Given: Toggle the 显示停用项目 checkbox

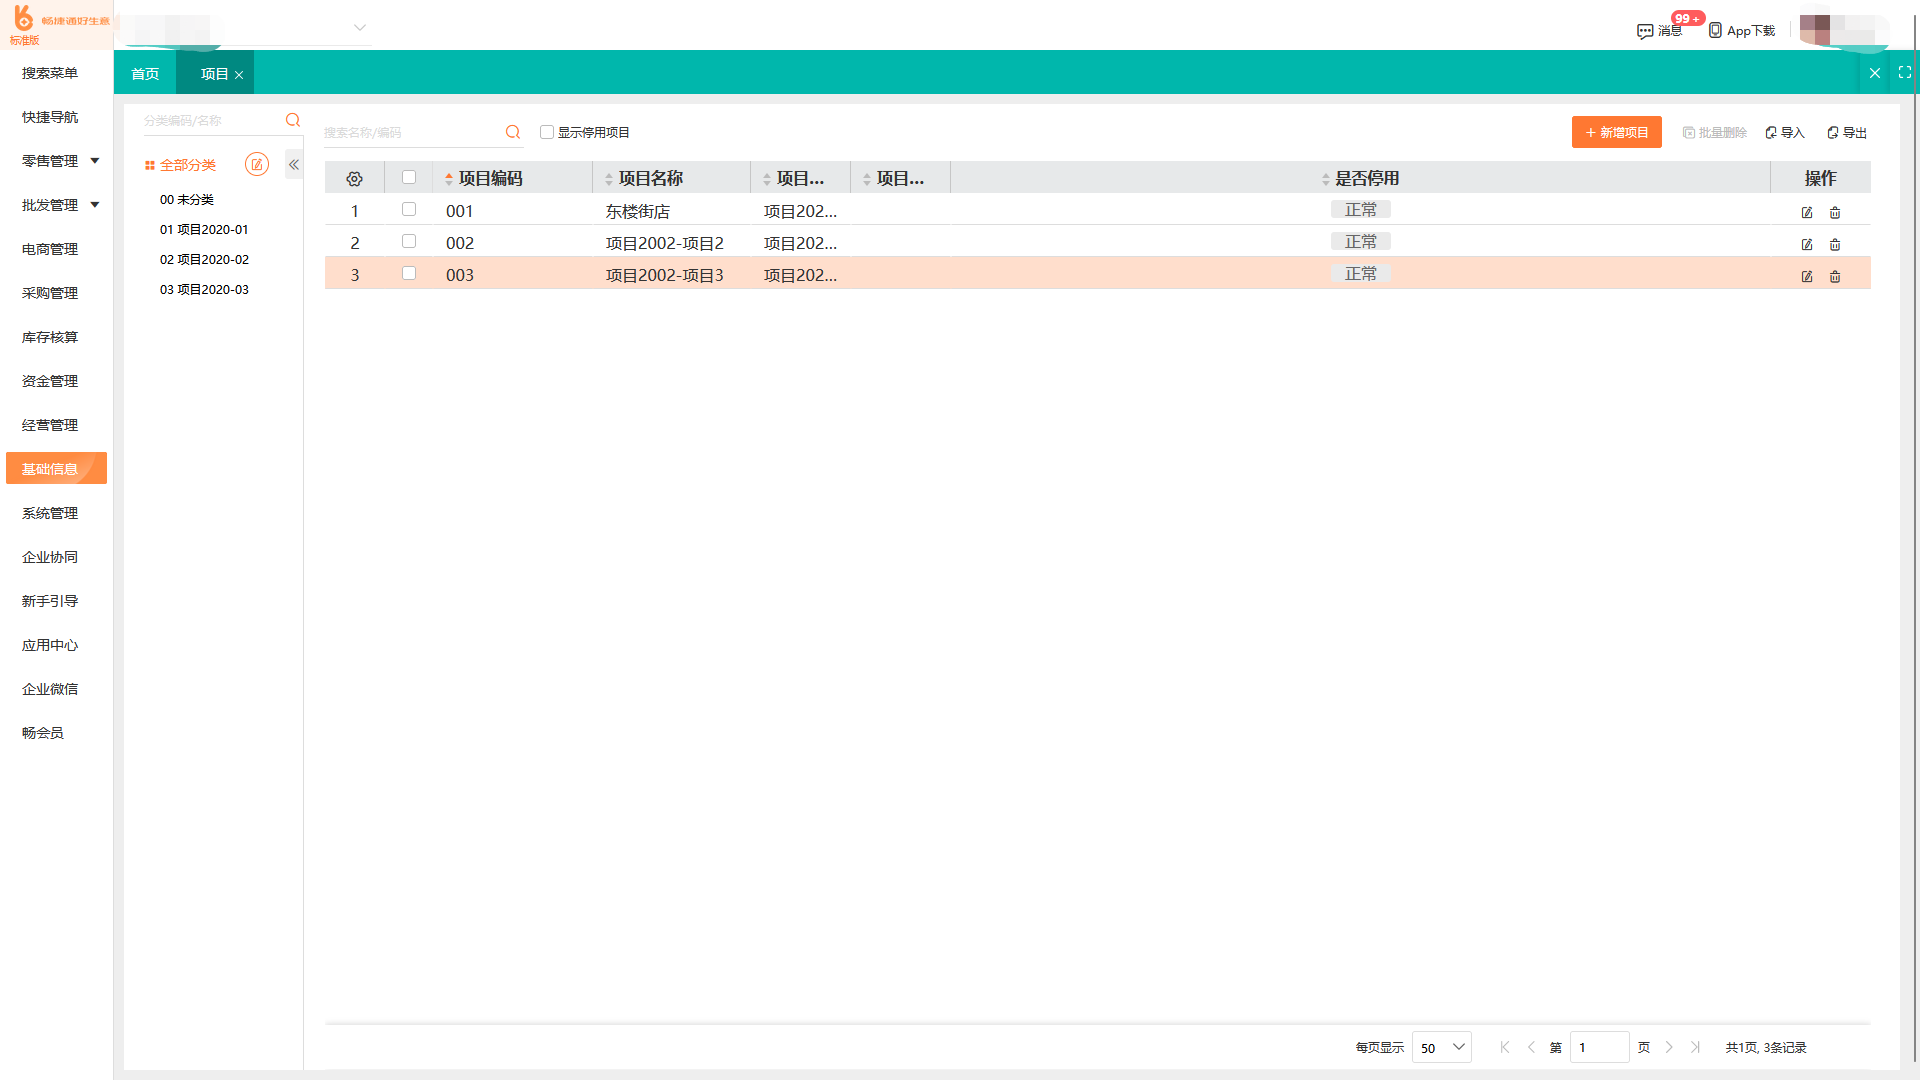Looking at the screenshot, I should click(x=547, y=132).
